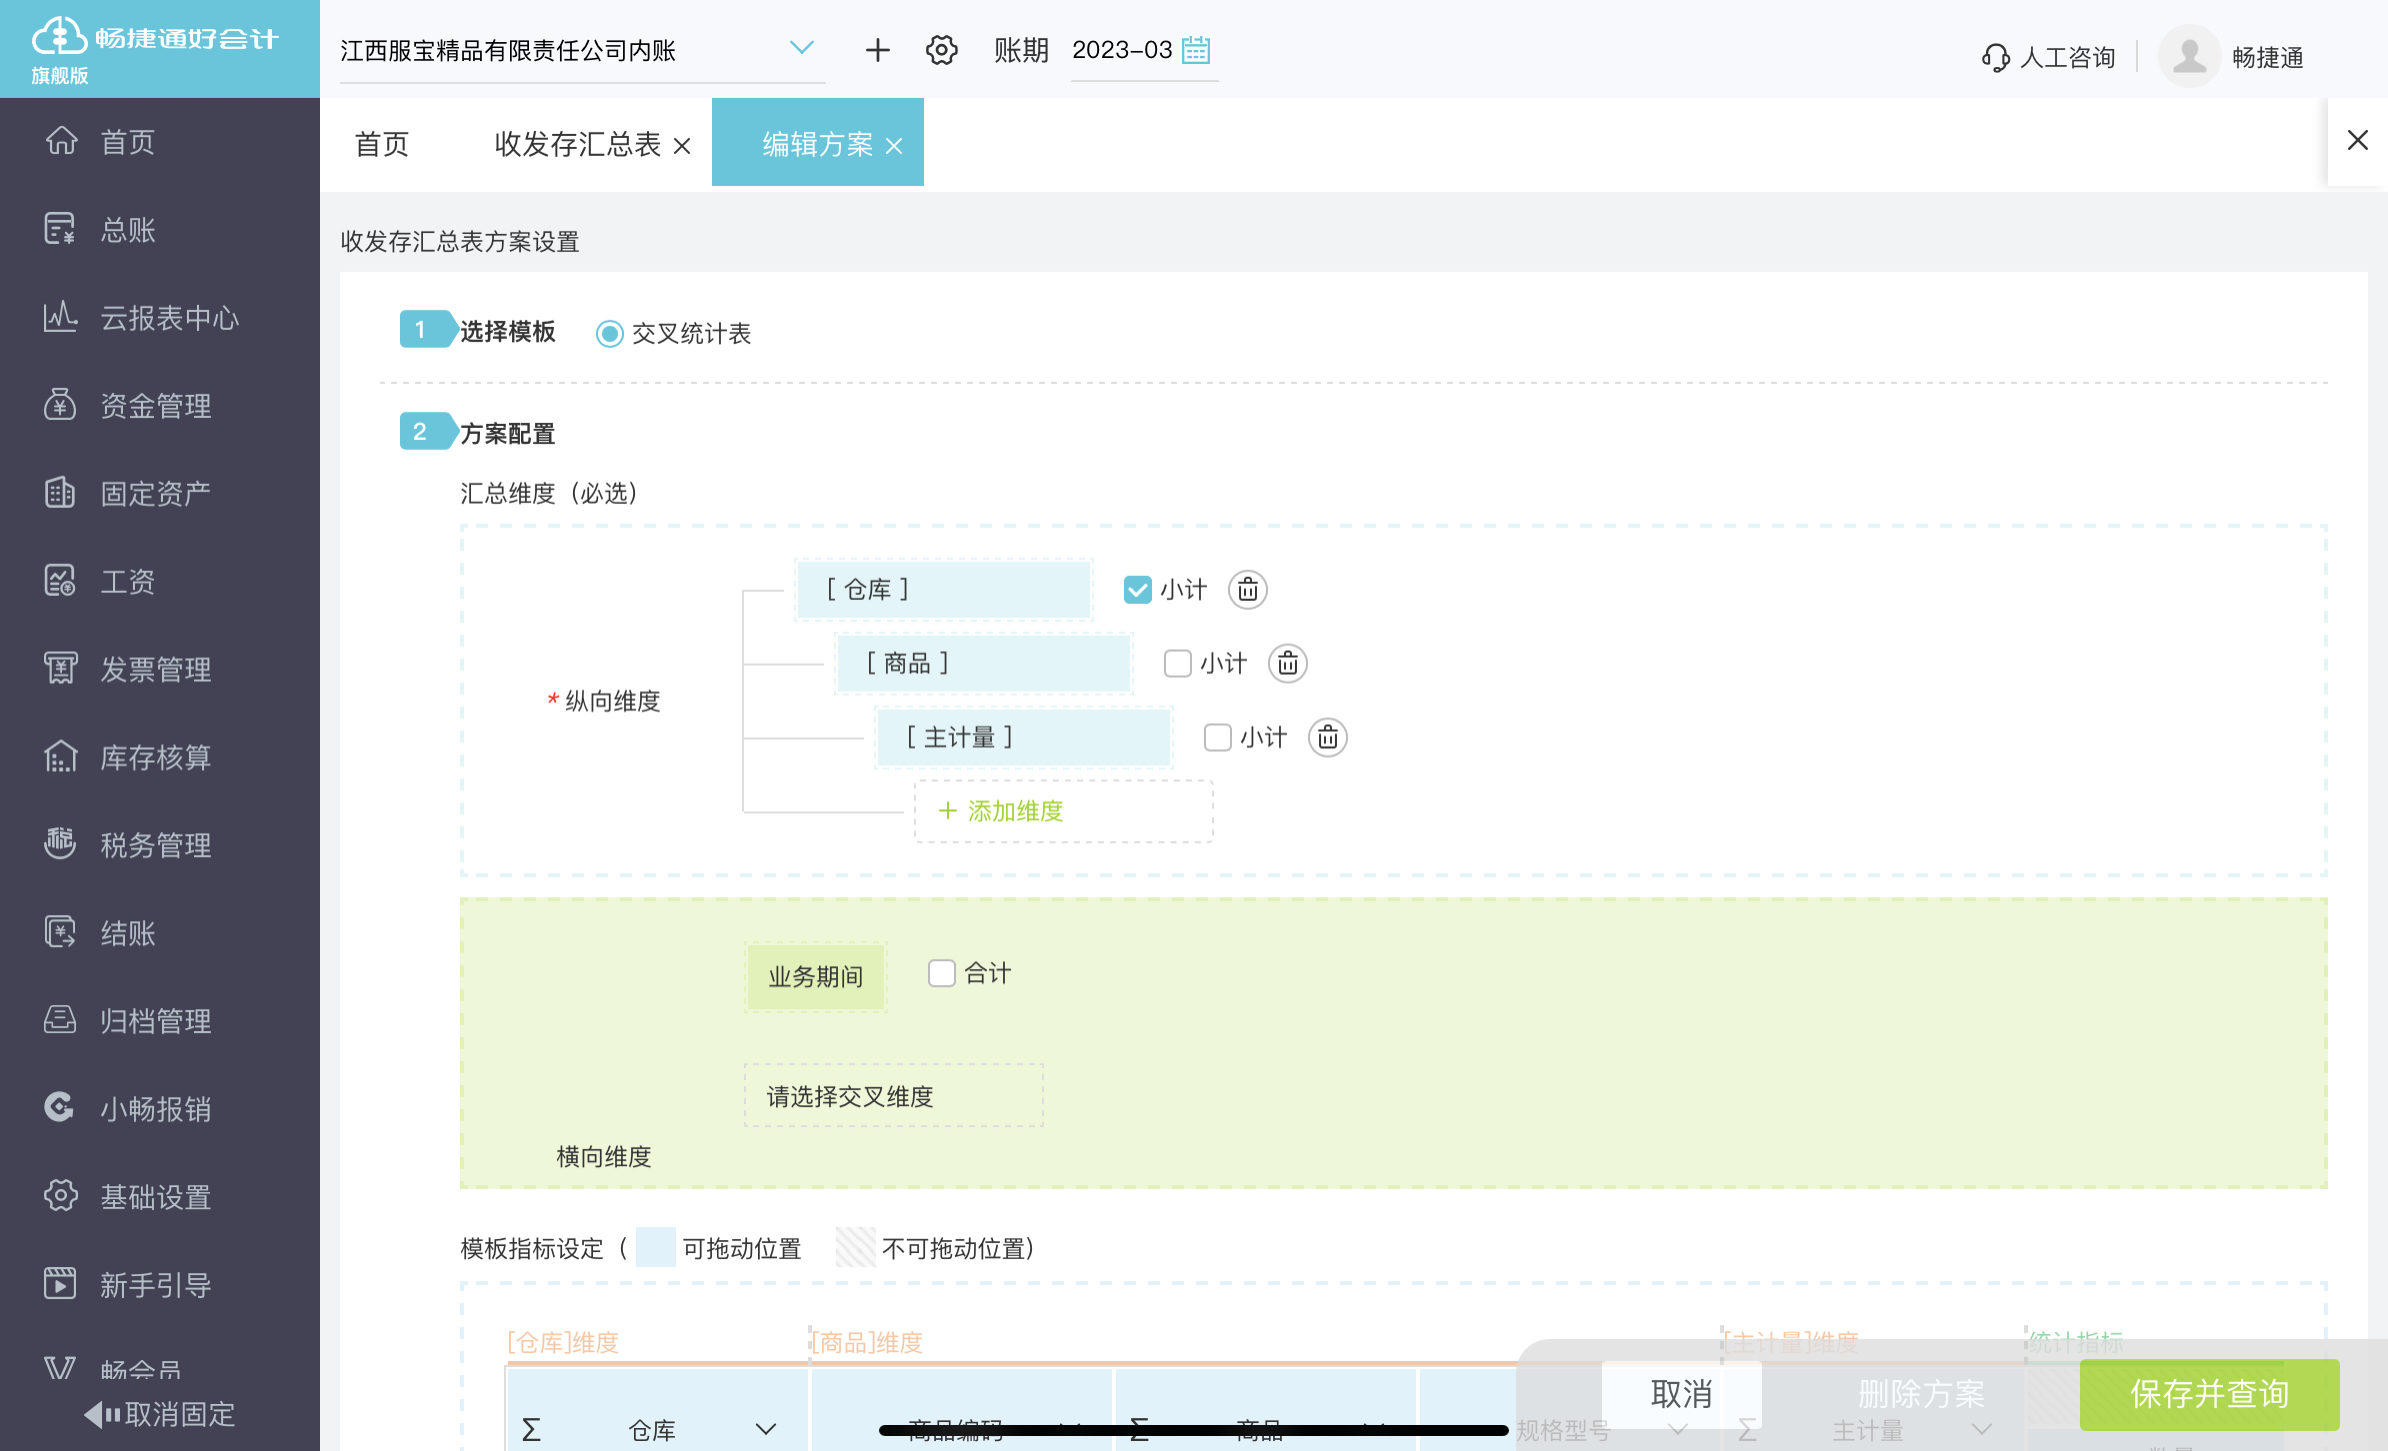Image resolution: width=2388 pixels, height=1451 pixels.
Task: Click 添加维度 link in vertical dimension
Action: click(x=1006, y=810)
